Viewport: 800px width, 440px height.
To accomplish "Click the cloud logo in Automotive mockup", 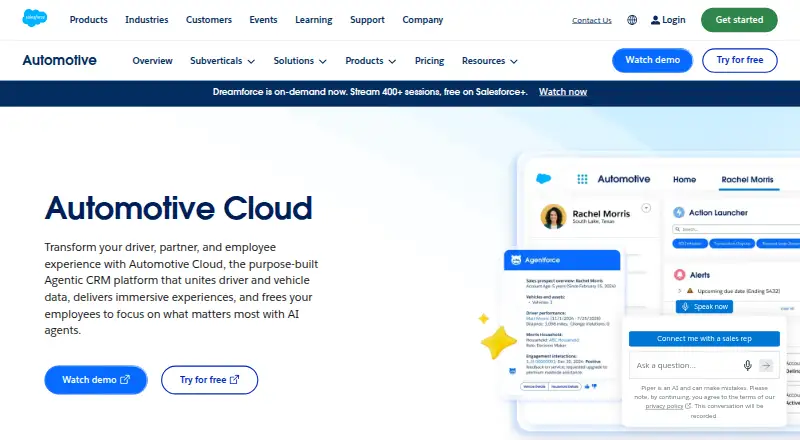I will [543, 179].
